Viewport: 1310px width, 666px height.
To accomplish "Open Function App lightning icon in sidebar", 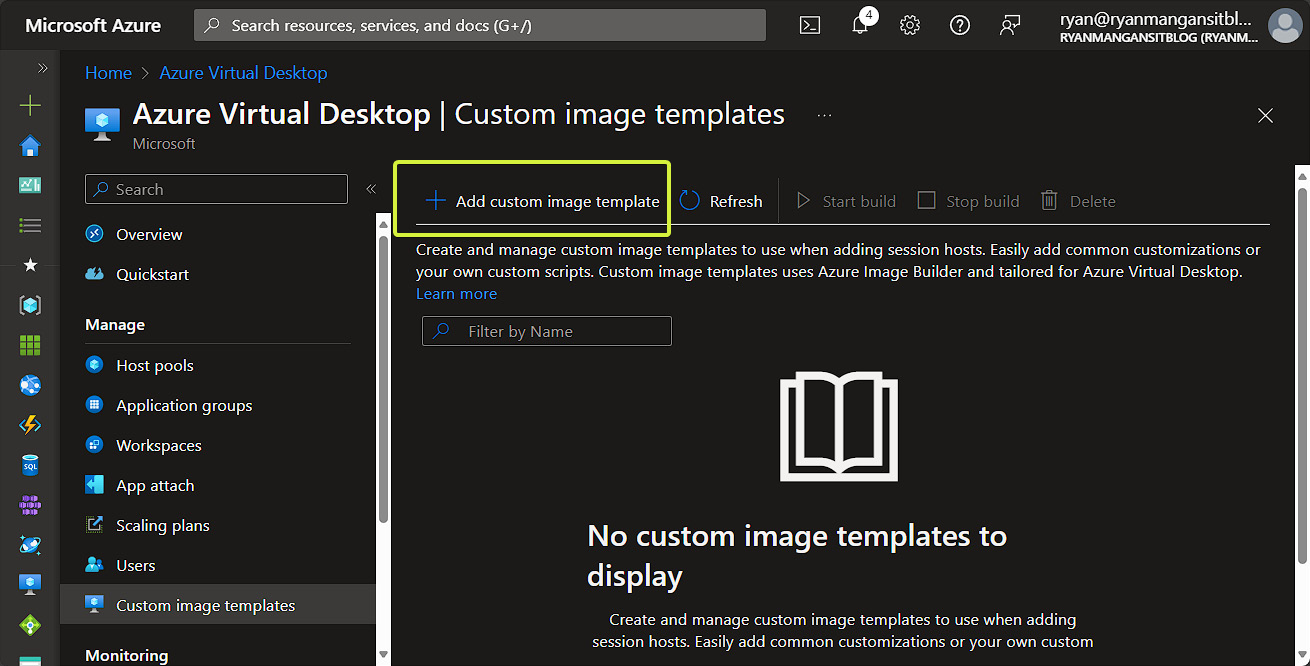I will pos(30,424).
